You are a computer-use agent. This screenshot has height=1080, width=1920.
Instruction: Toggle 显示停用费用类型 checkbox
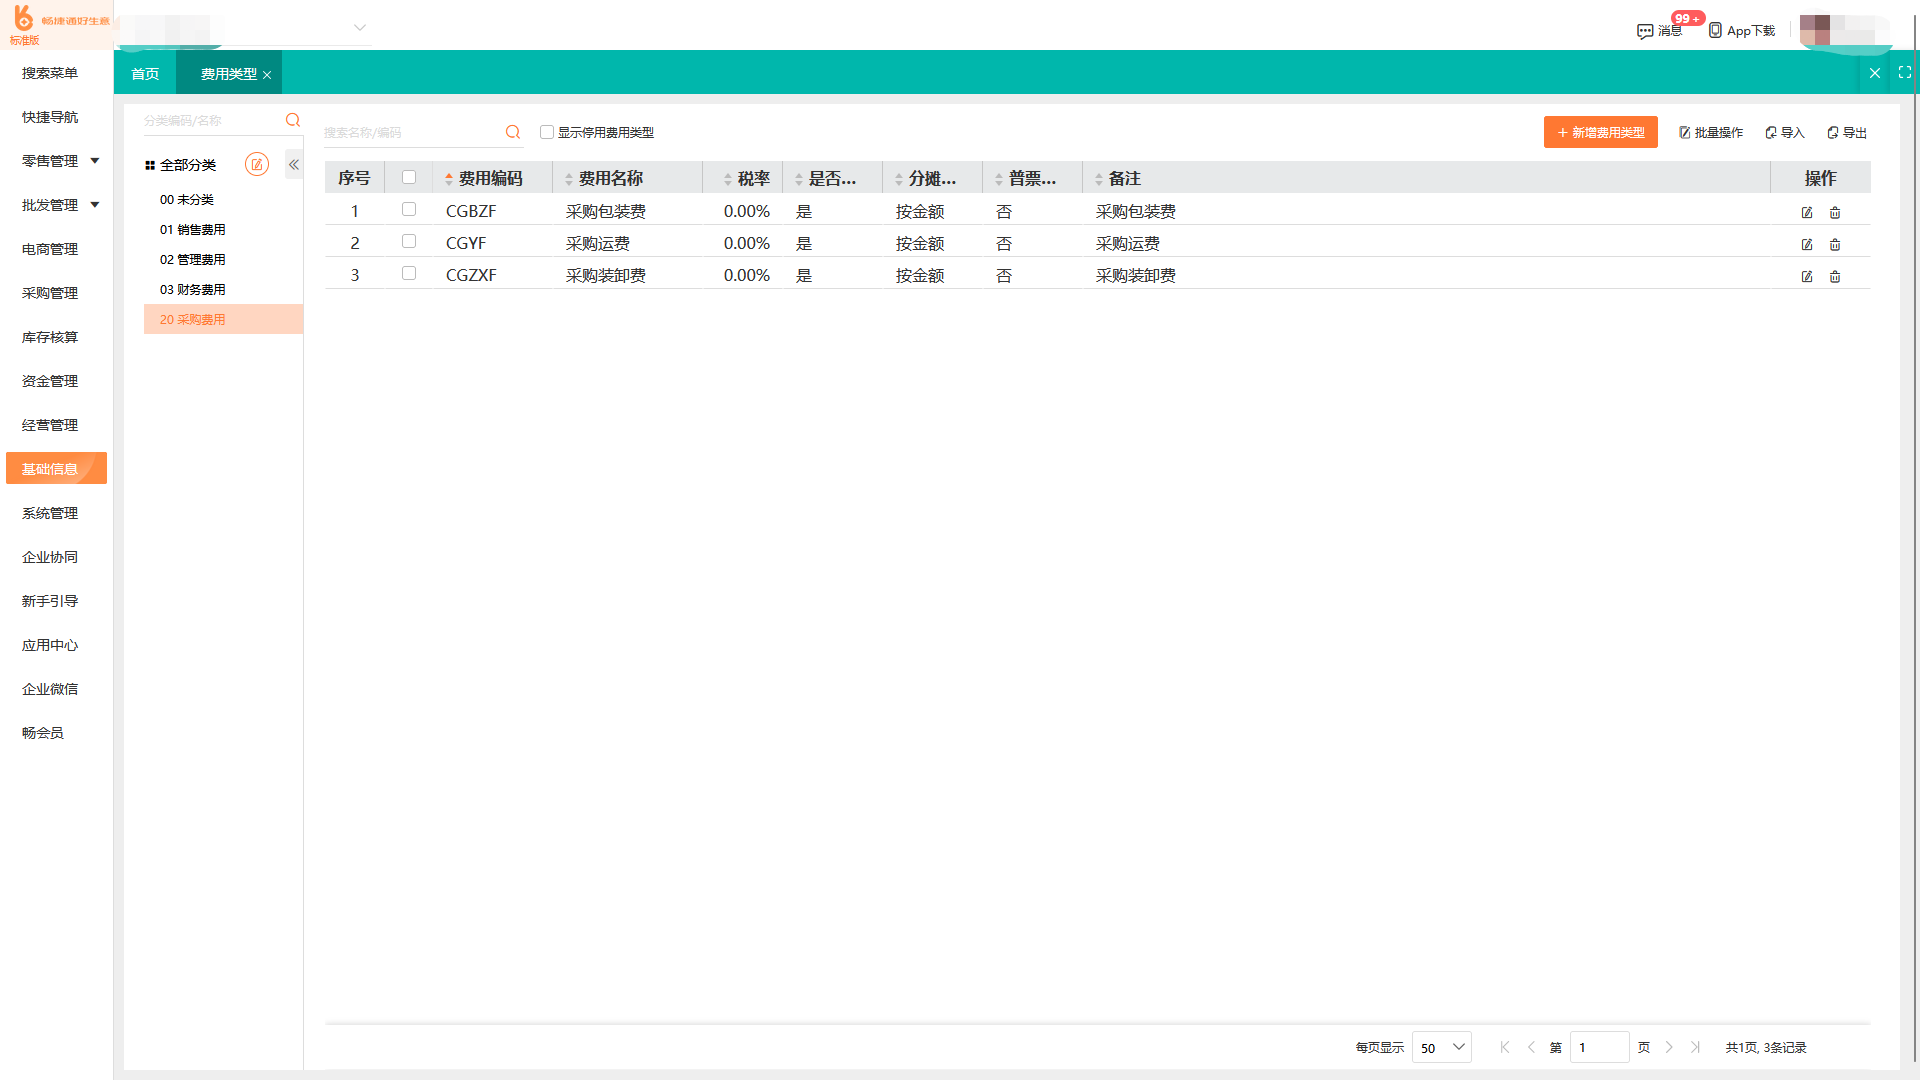545,132
